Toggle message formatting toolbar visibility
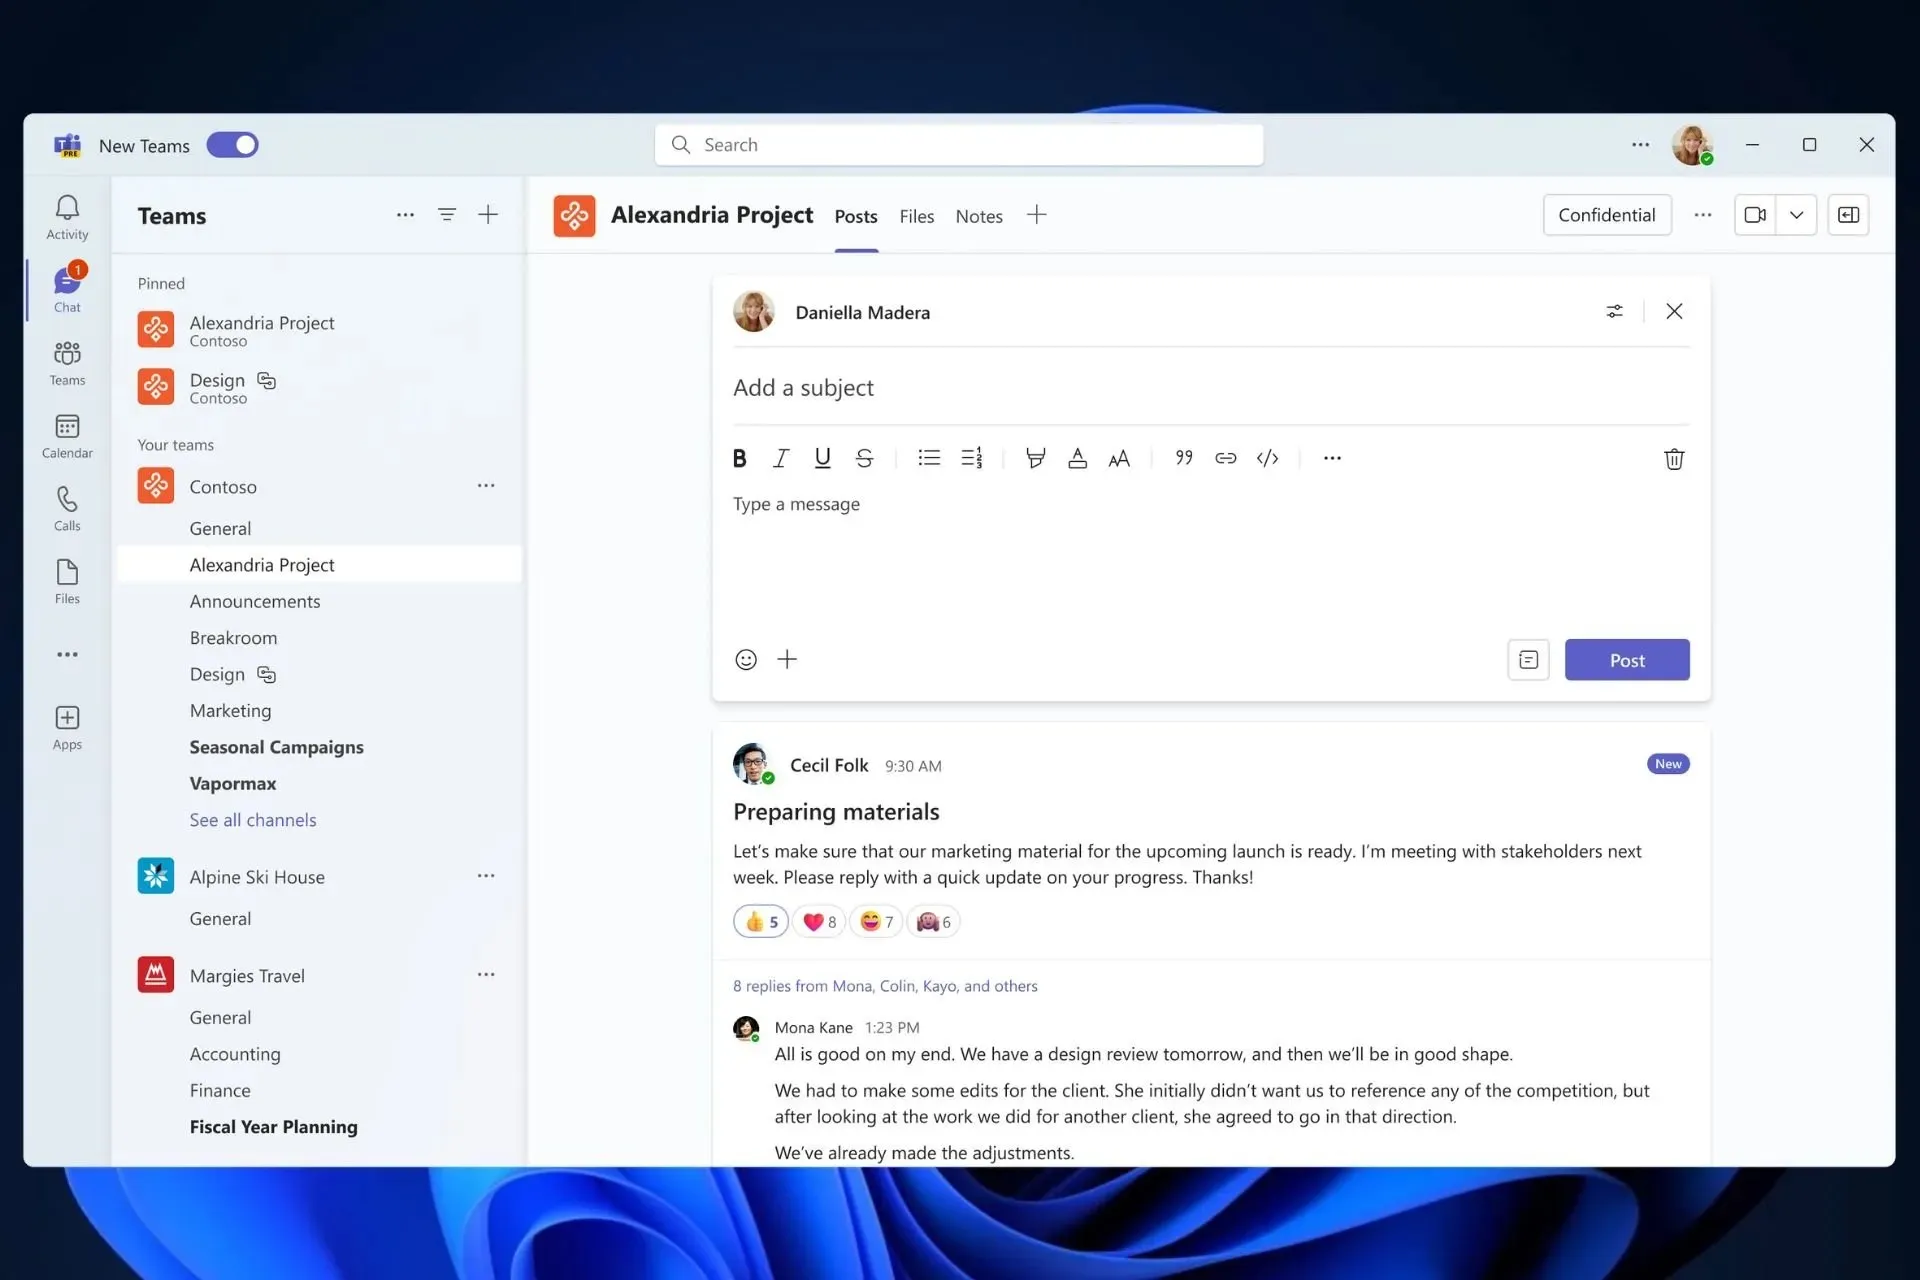The image size is (1920, 1280). (1527, 659)
